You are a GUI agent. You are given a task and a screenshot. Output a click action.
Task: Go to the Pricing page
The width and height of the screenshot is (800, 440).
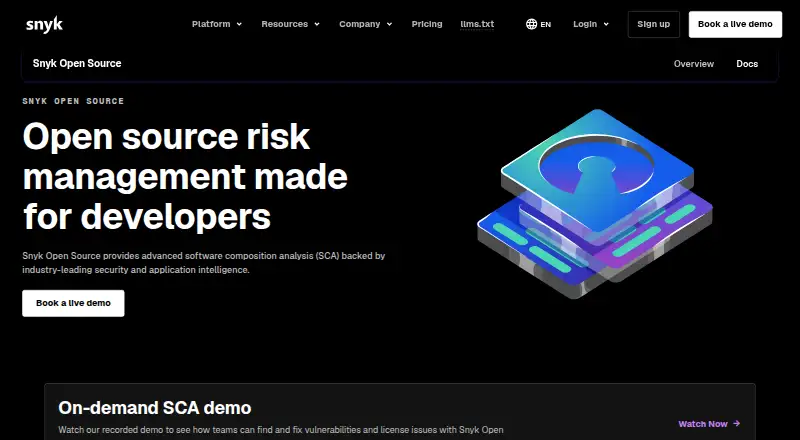(427, 24)
